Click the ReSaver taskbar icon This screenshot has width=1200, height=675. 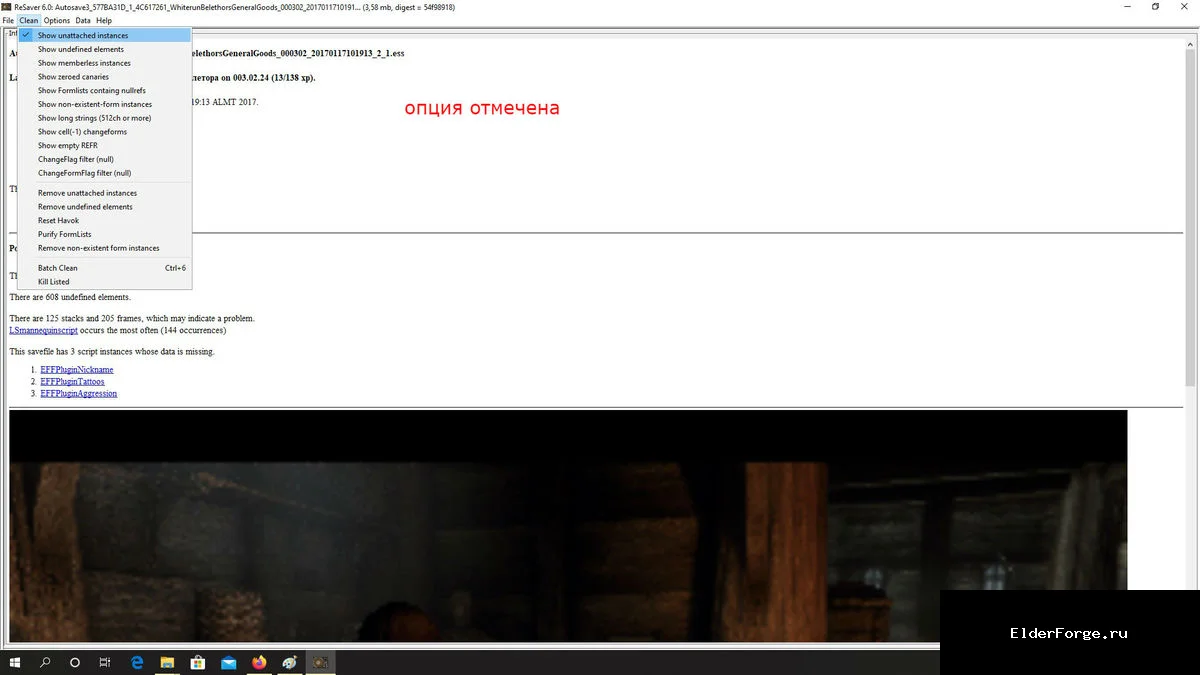coord(321,662)
